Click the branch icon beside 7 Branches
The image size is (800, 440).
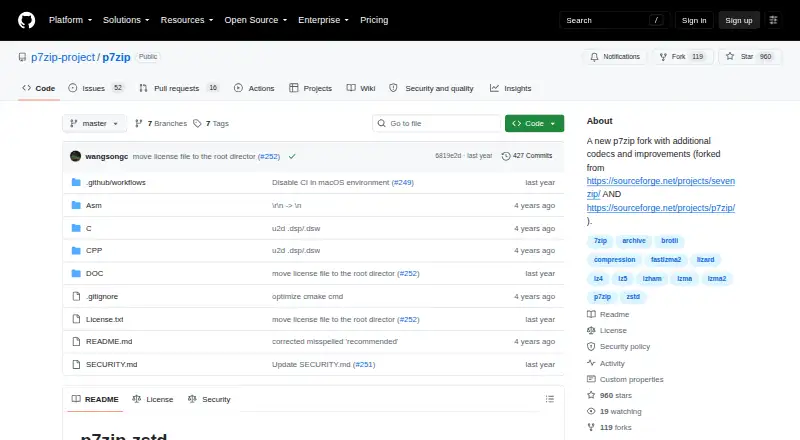pyautogui.click(x=138, y=124)
